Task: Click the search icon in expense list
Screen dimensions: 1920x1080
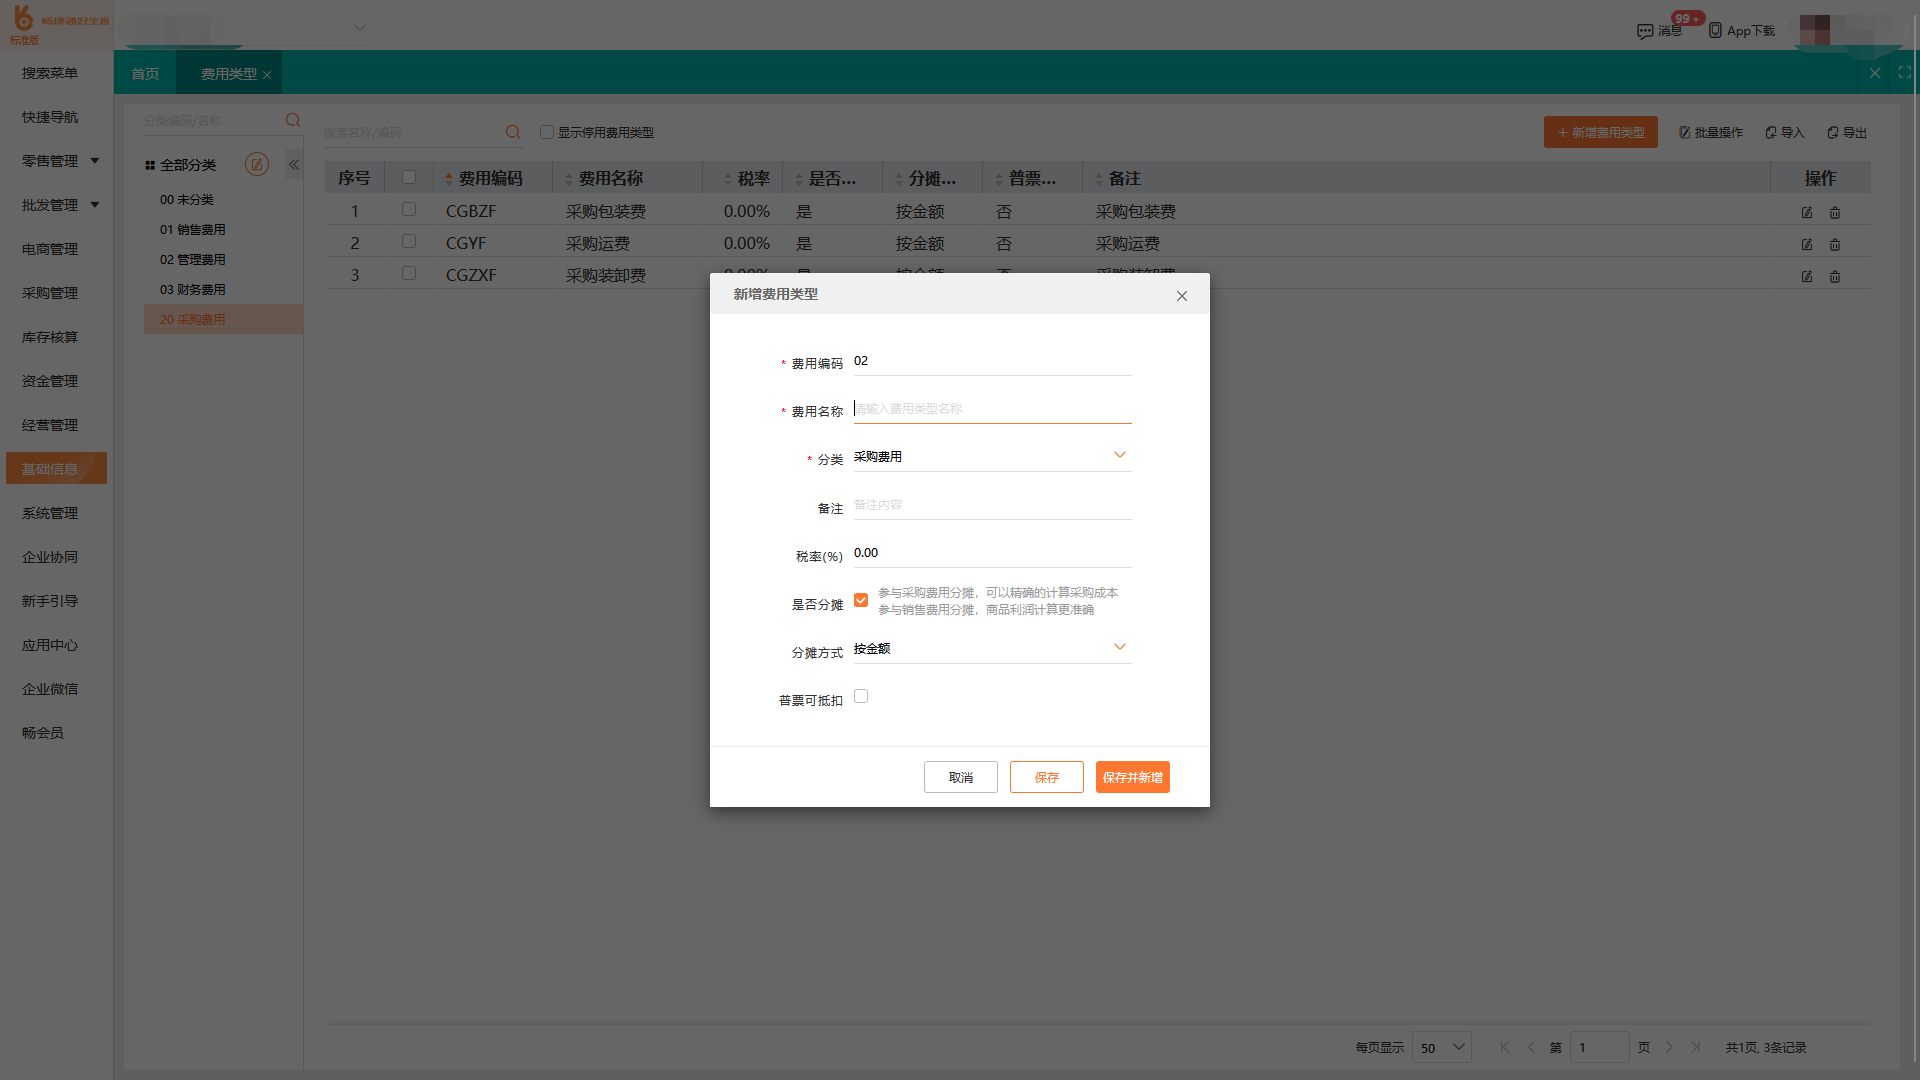Action: [514, 132]
